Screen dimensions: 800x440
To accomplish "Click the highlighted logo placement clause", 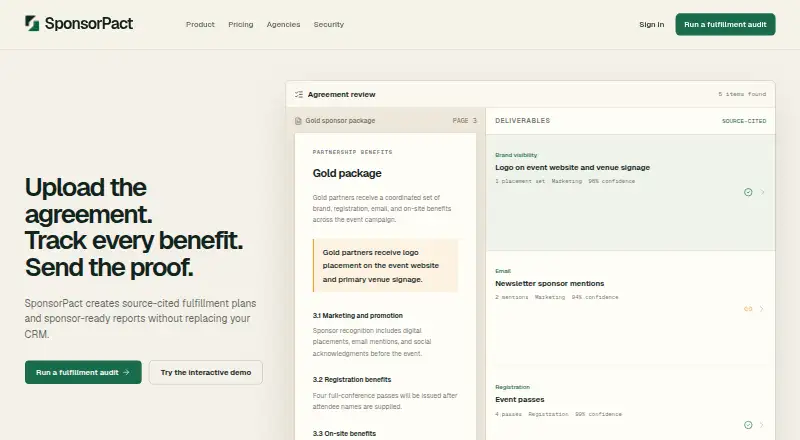I will tap(385, 266).
